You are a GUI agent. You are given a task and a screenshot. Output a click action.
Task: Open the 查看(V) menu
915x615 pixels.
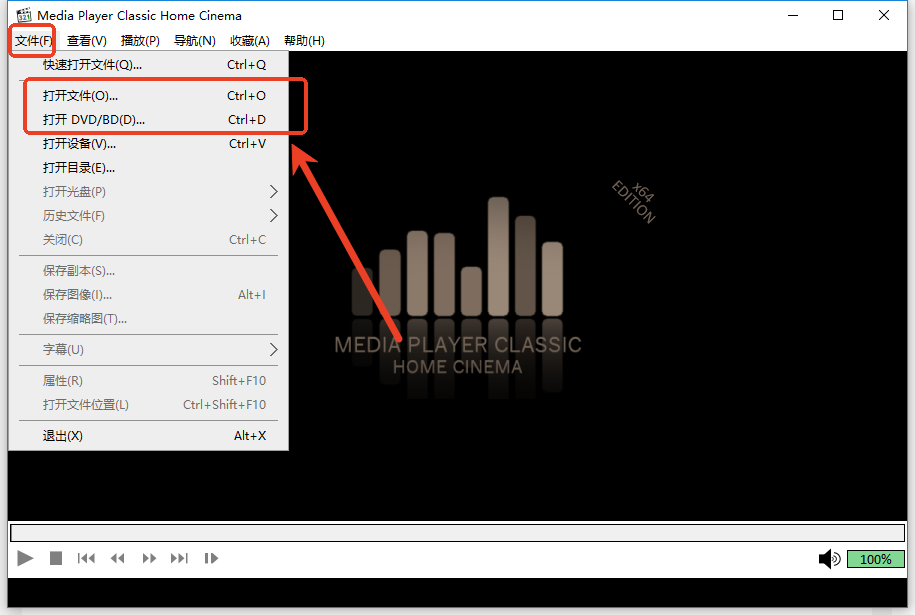(87, 41)
